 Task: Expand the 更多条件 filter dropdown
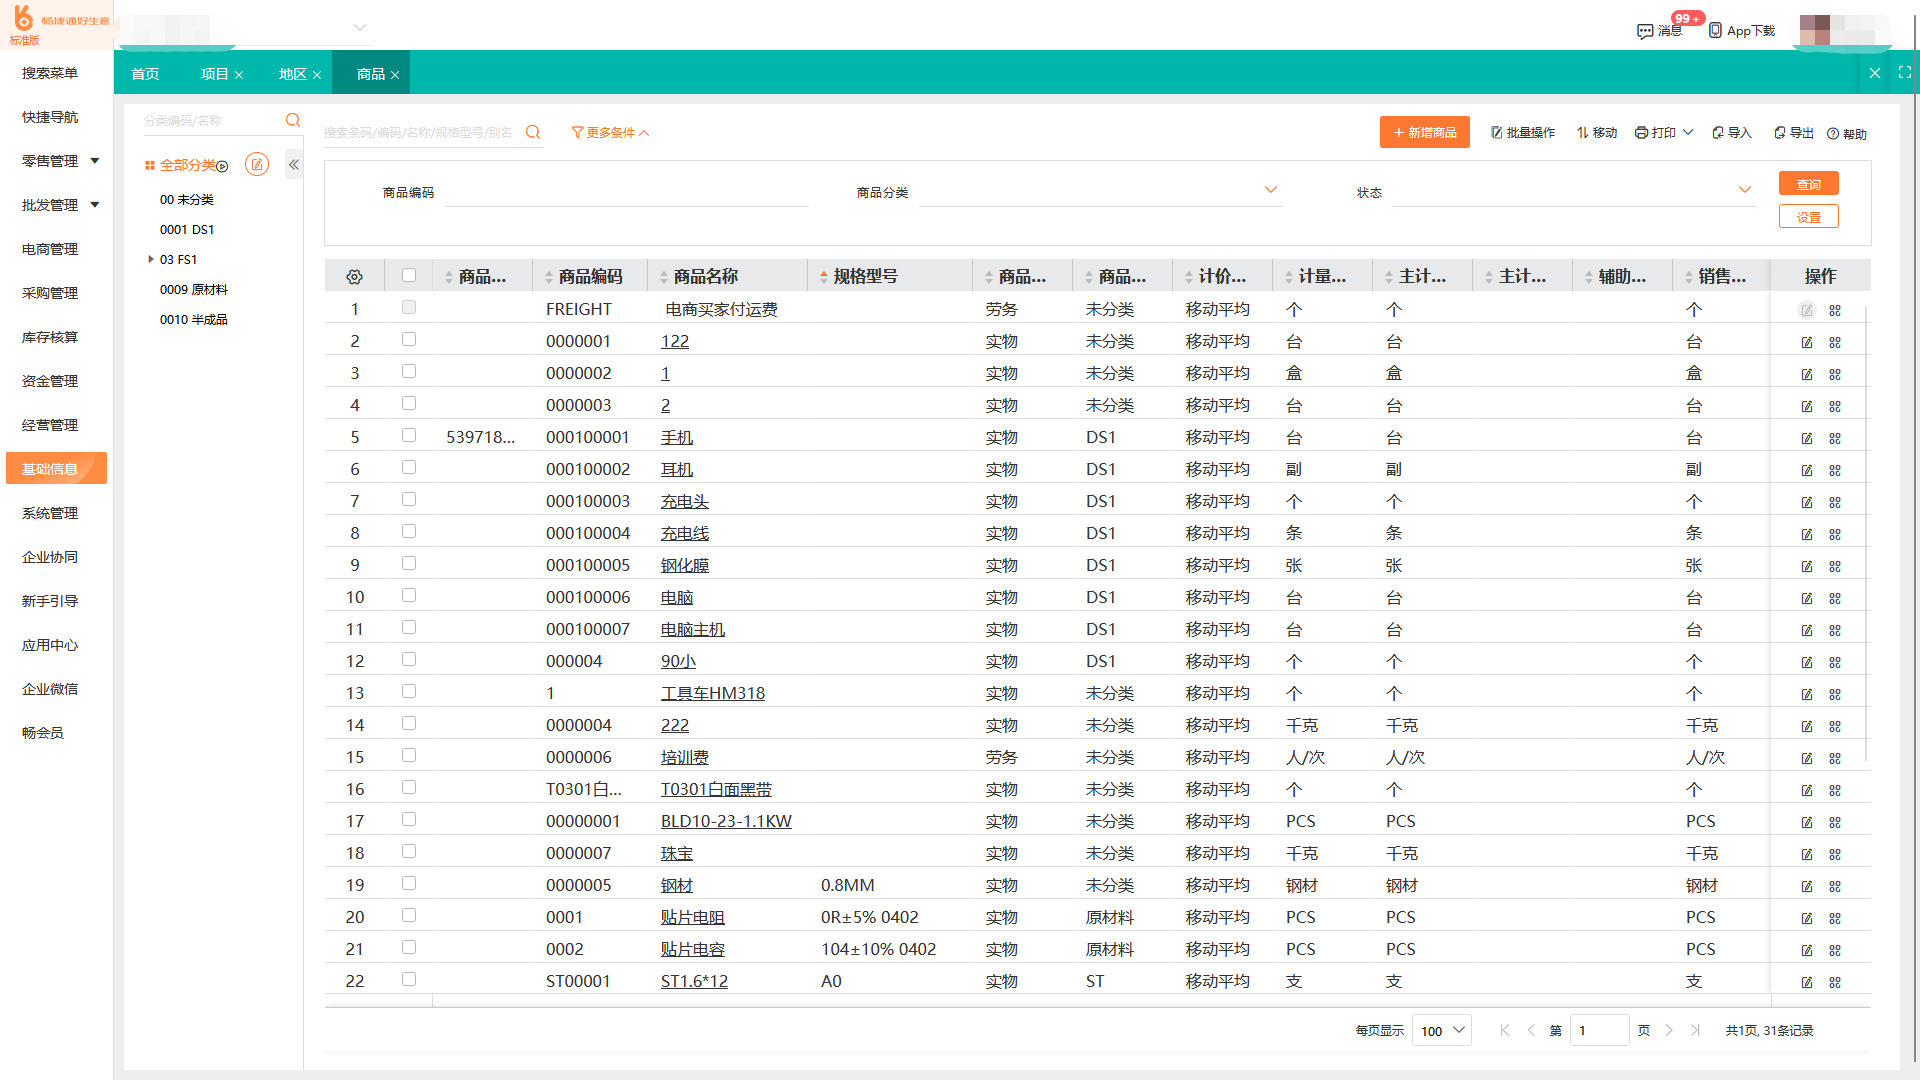pyautogui.click(x=613, y=132)
